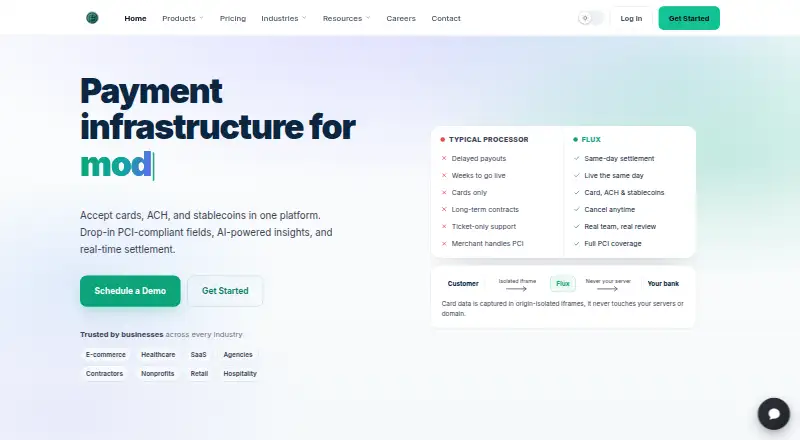Open the Careers page
The width and height of the screenshot is (800, 440).
pyautogui.click(x=401, y=18)
